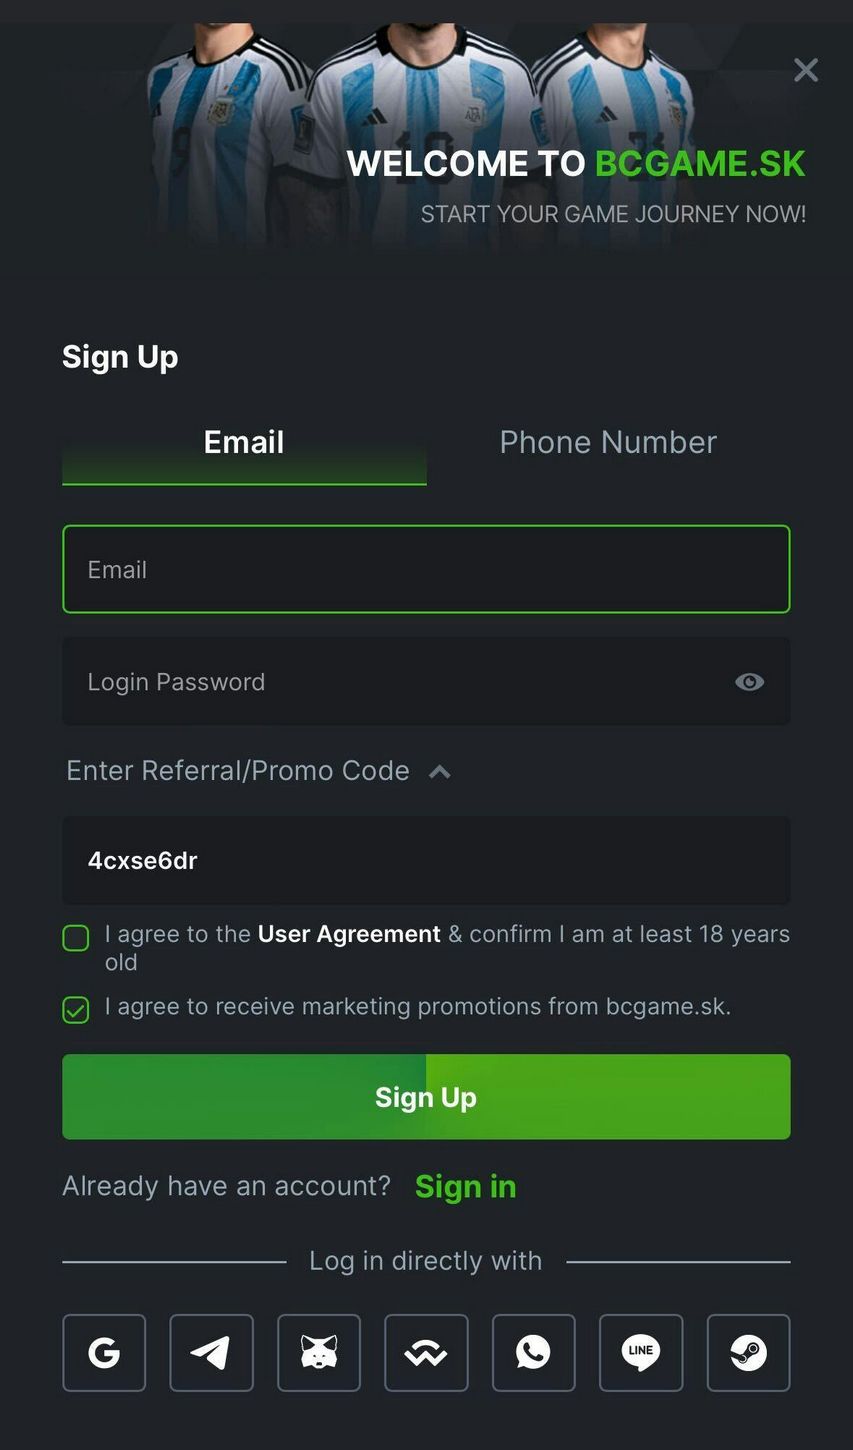This screenshot has height=1450, width=853.
Task: Collapse the Referral/Promo Code chevron
Action: click(x=440, y=771)
